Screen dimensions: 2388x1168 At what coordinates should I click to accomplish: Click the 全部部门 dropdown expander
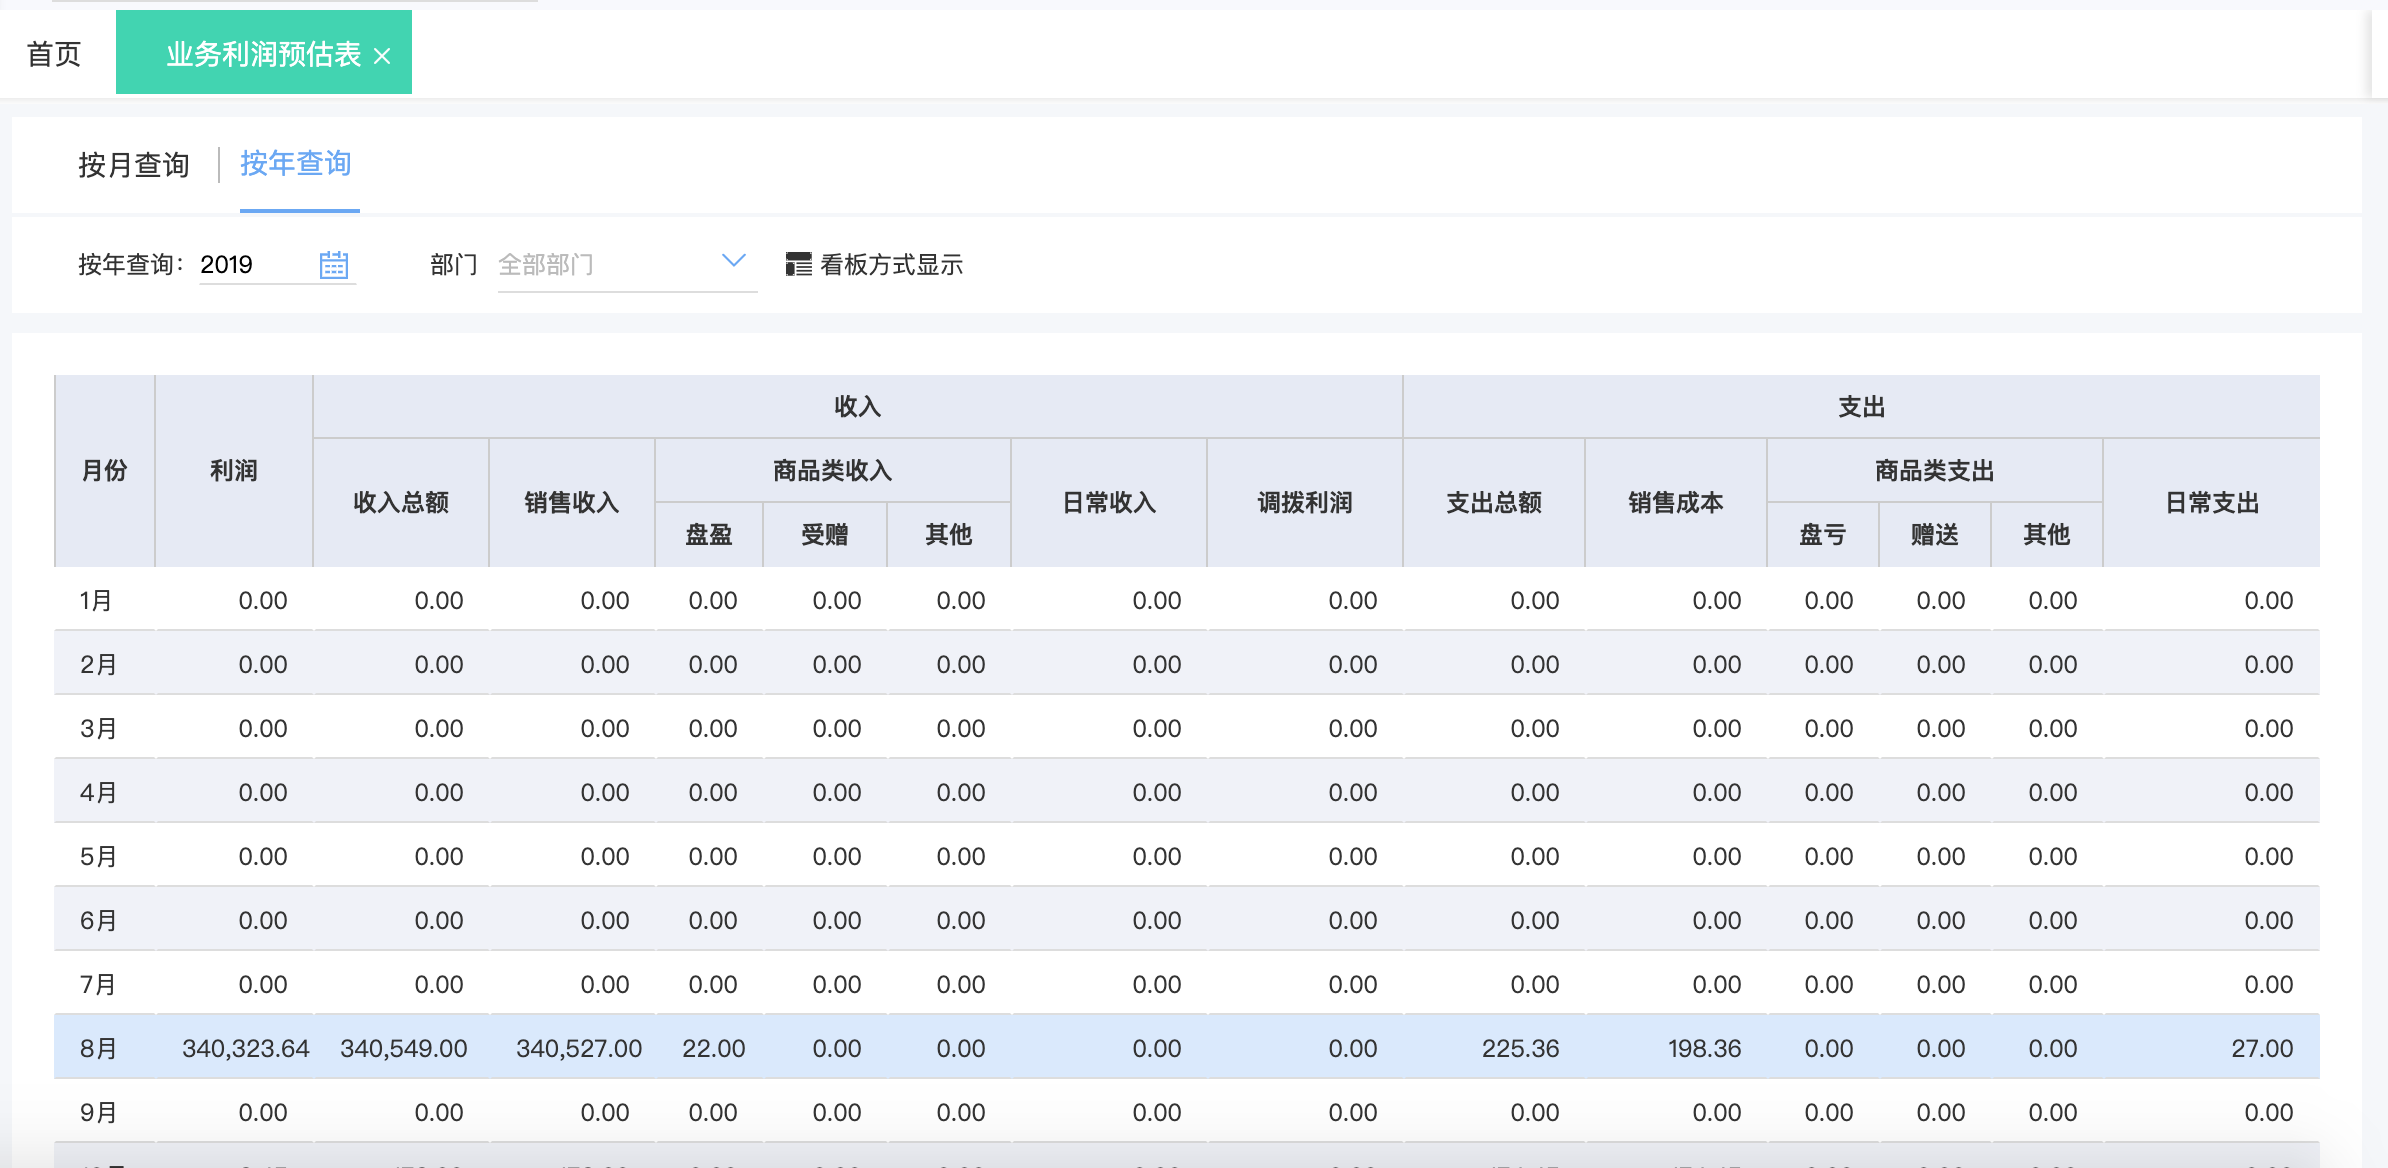click(x=729, y=263)
